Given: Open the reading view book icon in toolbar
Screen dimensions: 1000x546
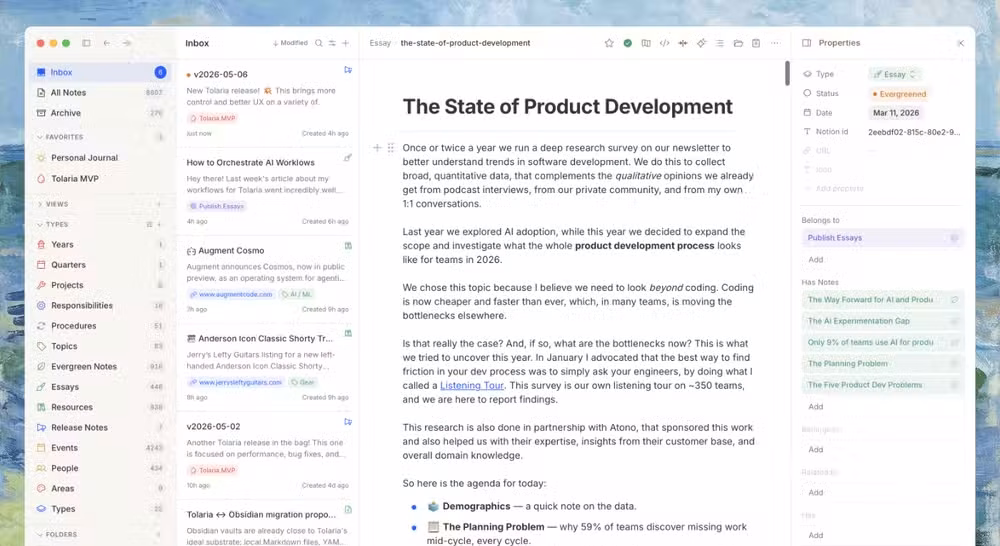Looking at the screenshot, I should click(646, 43).
